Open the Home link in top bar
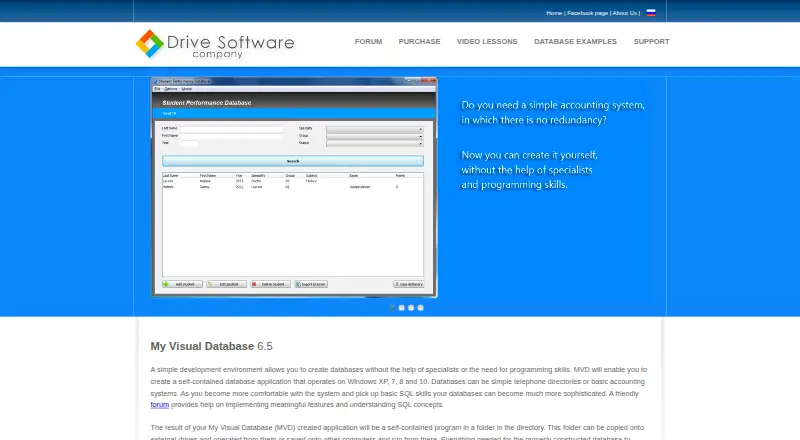Image resolution: width=800 pixels, height=440 pixels. pos(554,13)
